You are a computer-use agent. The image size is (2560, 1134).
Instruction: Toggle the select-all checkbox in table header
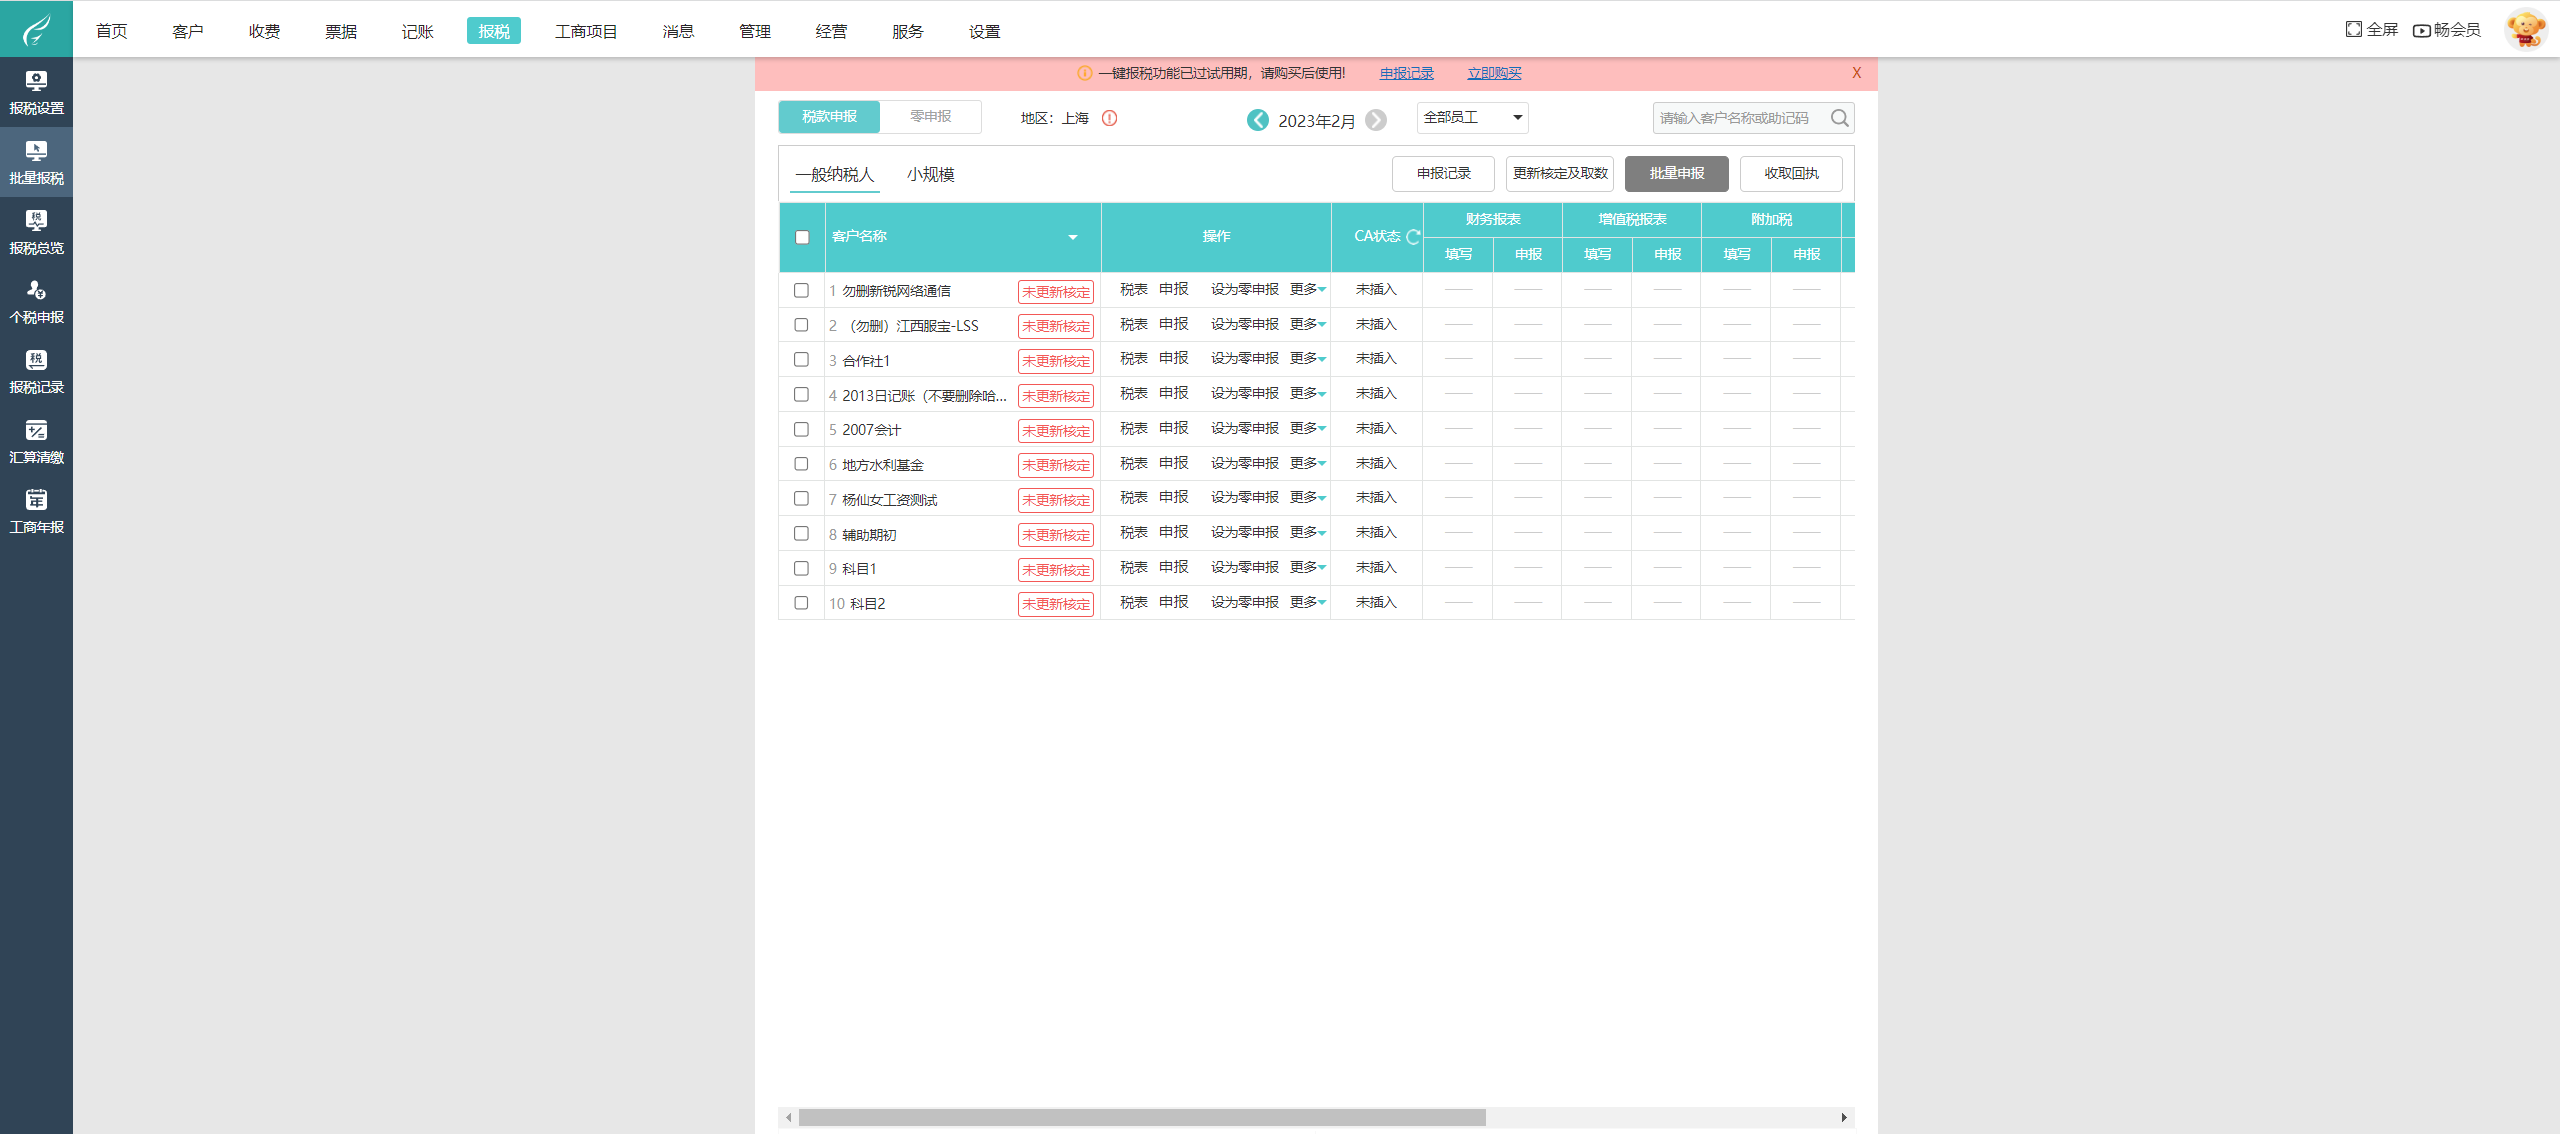802,237
